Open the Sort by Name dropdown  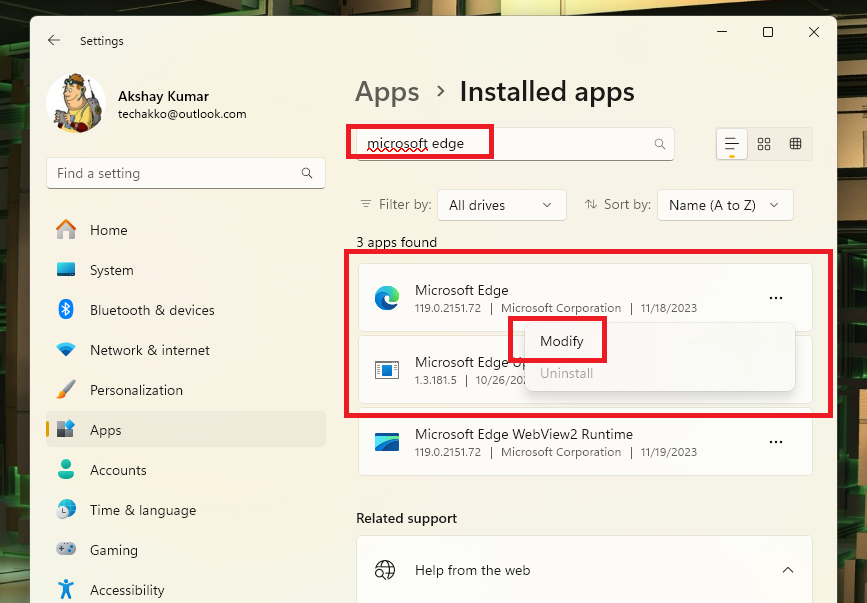pos(725,205)
